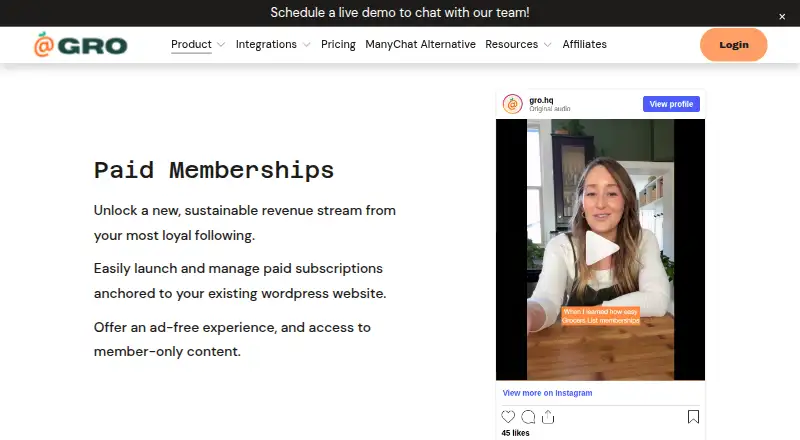Expand the Resources dropdown chevron

(547, 45)
